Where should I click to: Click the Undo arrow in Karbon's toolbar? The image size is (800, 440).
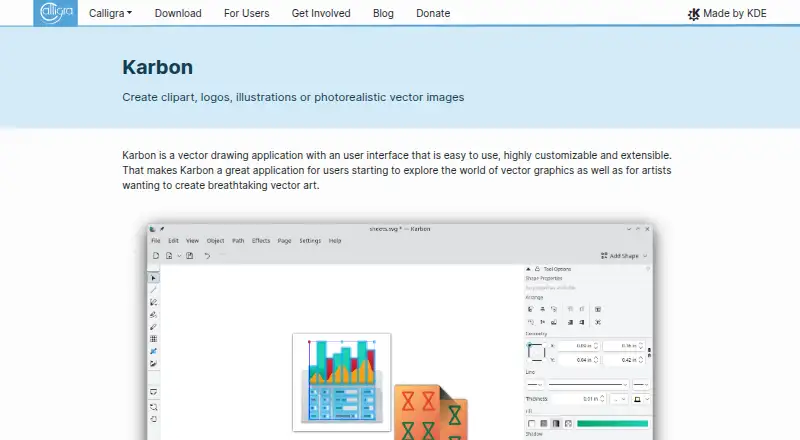(x=207, y=256)
